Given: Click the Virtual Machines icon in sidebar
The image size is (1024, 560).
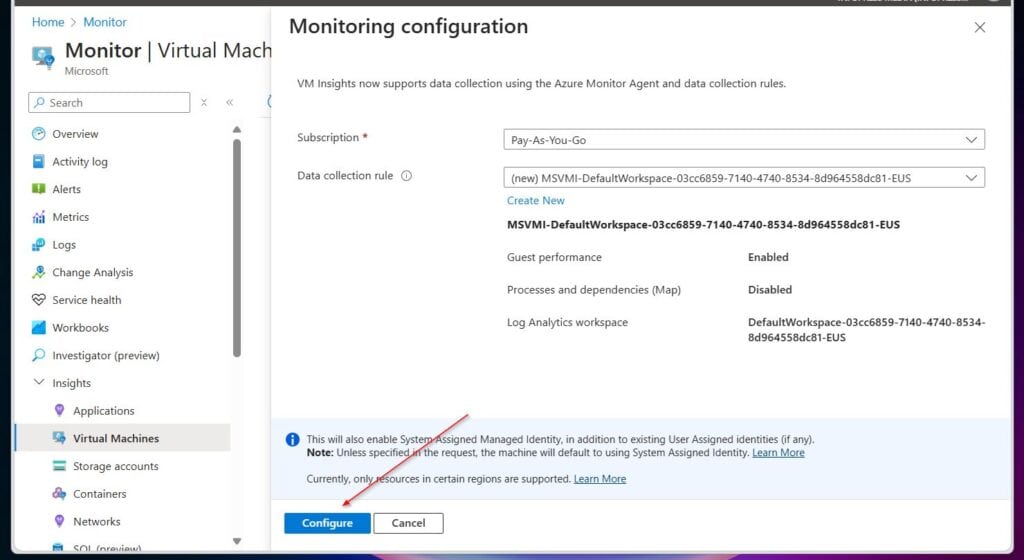Looking at the screenshot, I should point(59,438).
